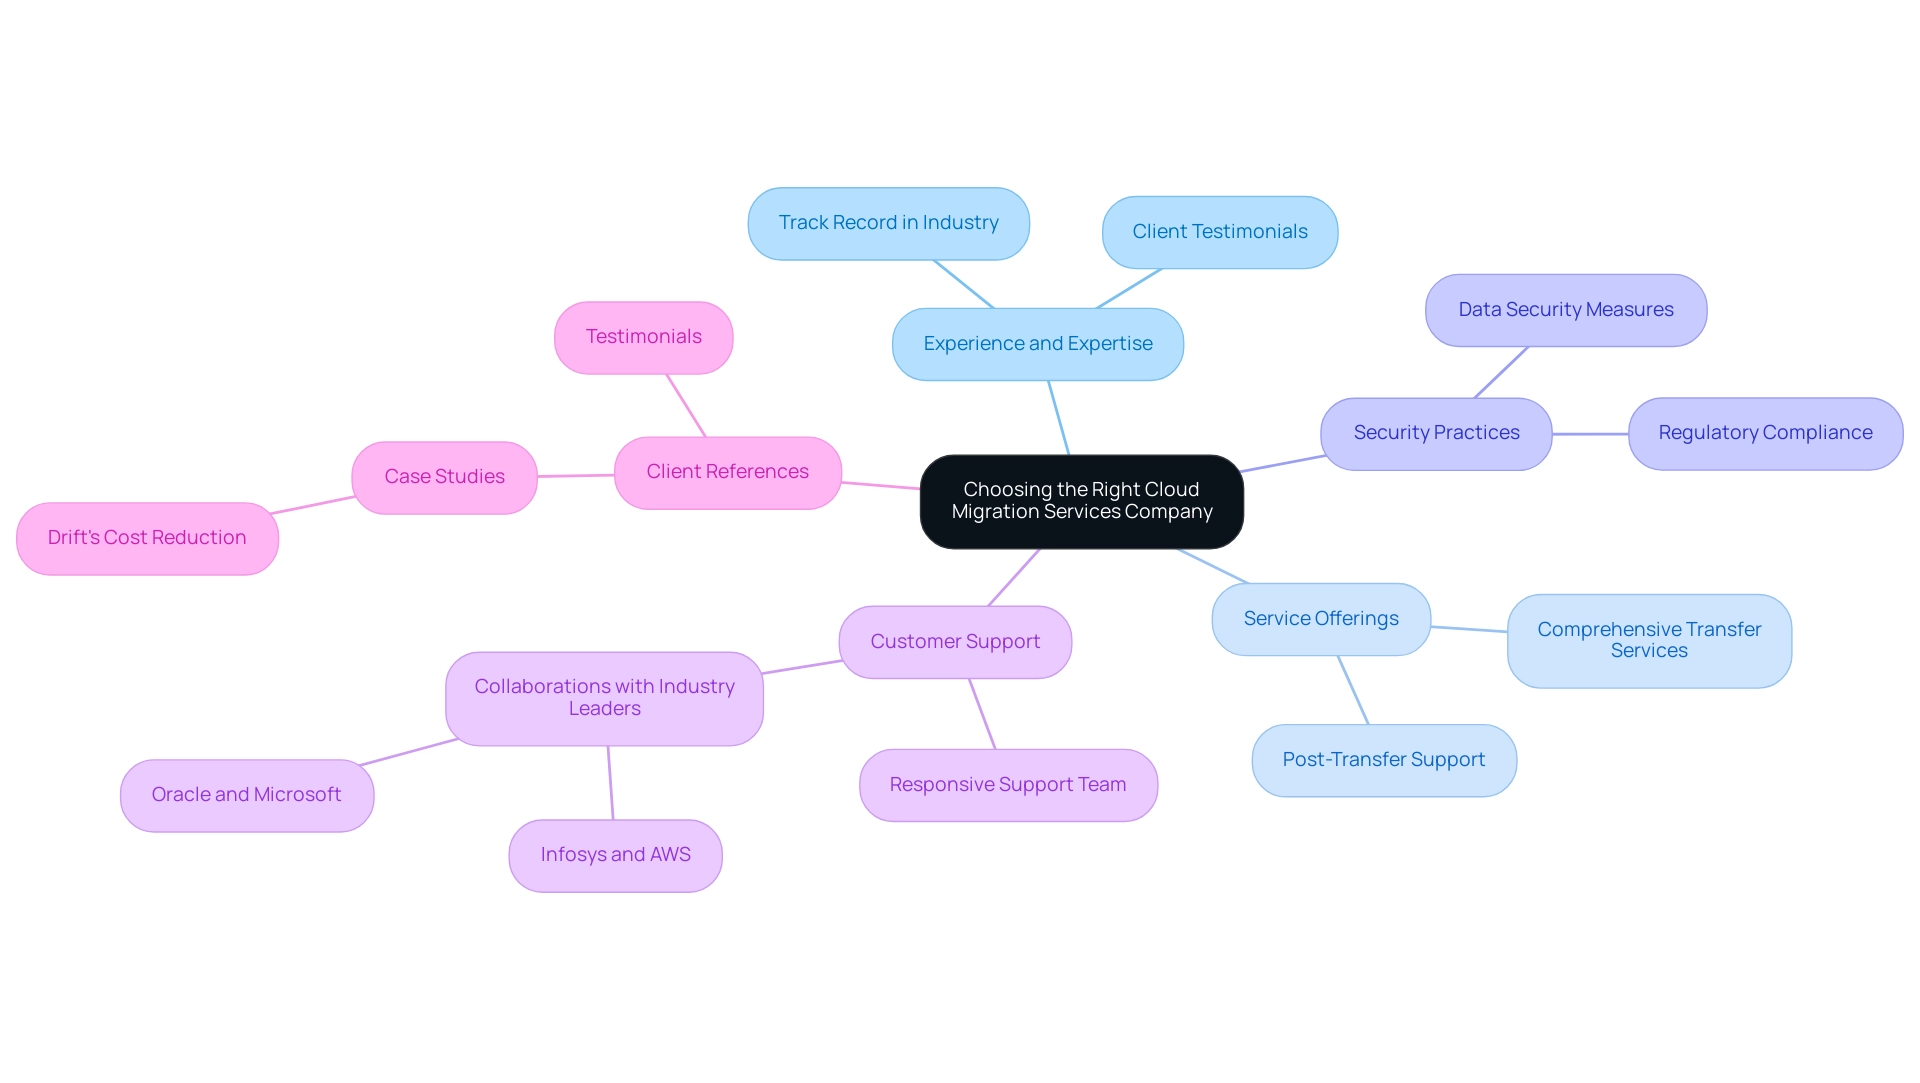Screen dimensions: 1920x1083
Task: Click the Client References node
Action: pos(727,471)
